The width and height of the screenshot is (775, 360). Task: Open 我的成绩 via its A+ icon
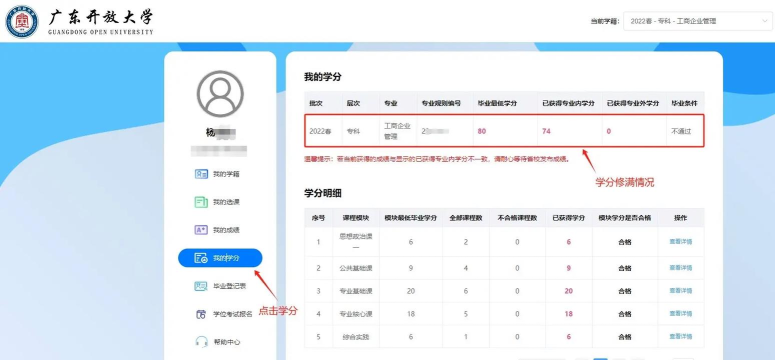click(201, 230)
